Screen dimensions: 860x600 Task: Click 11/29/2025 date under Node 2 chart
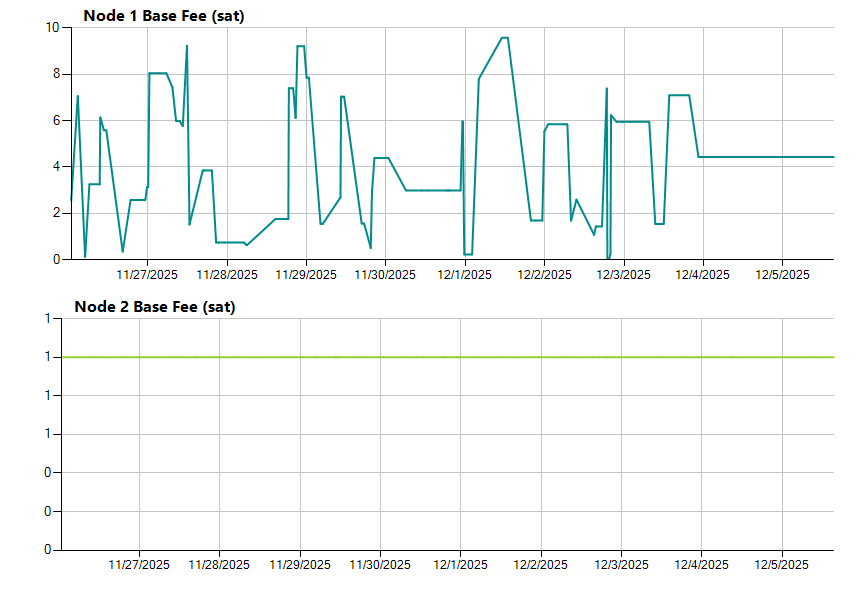(x=300, y=565)
